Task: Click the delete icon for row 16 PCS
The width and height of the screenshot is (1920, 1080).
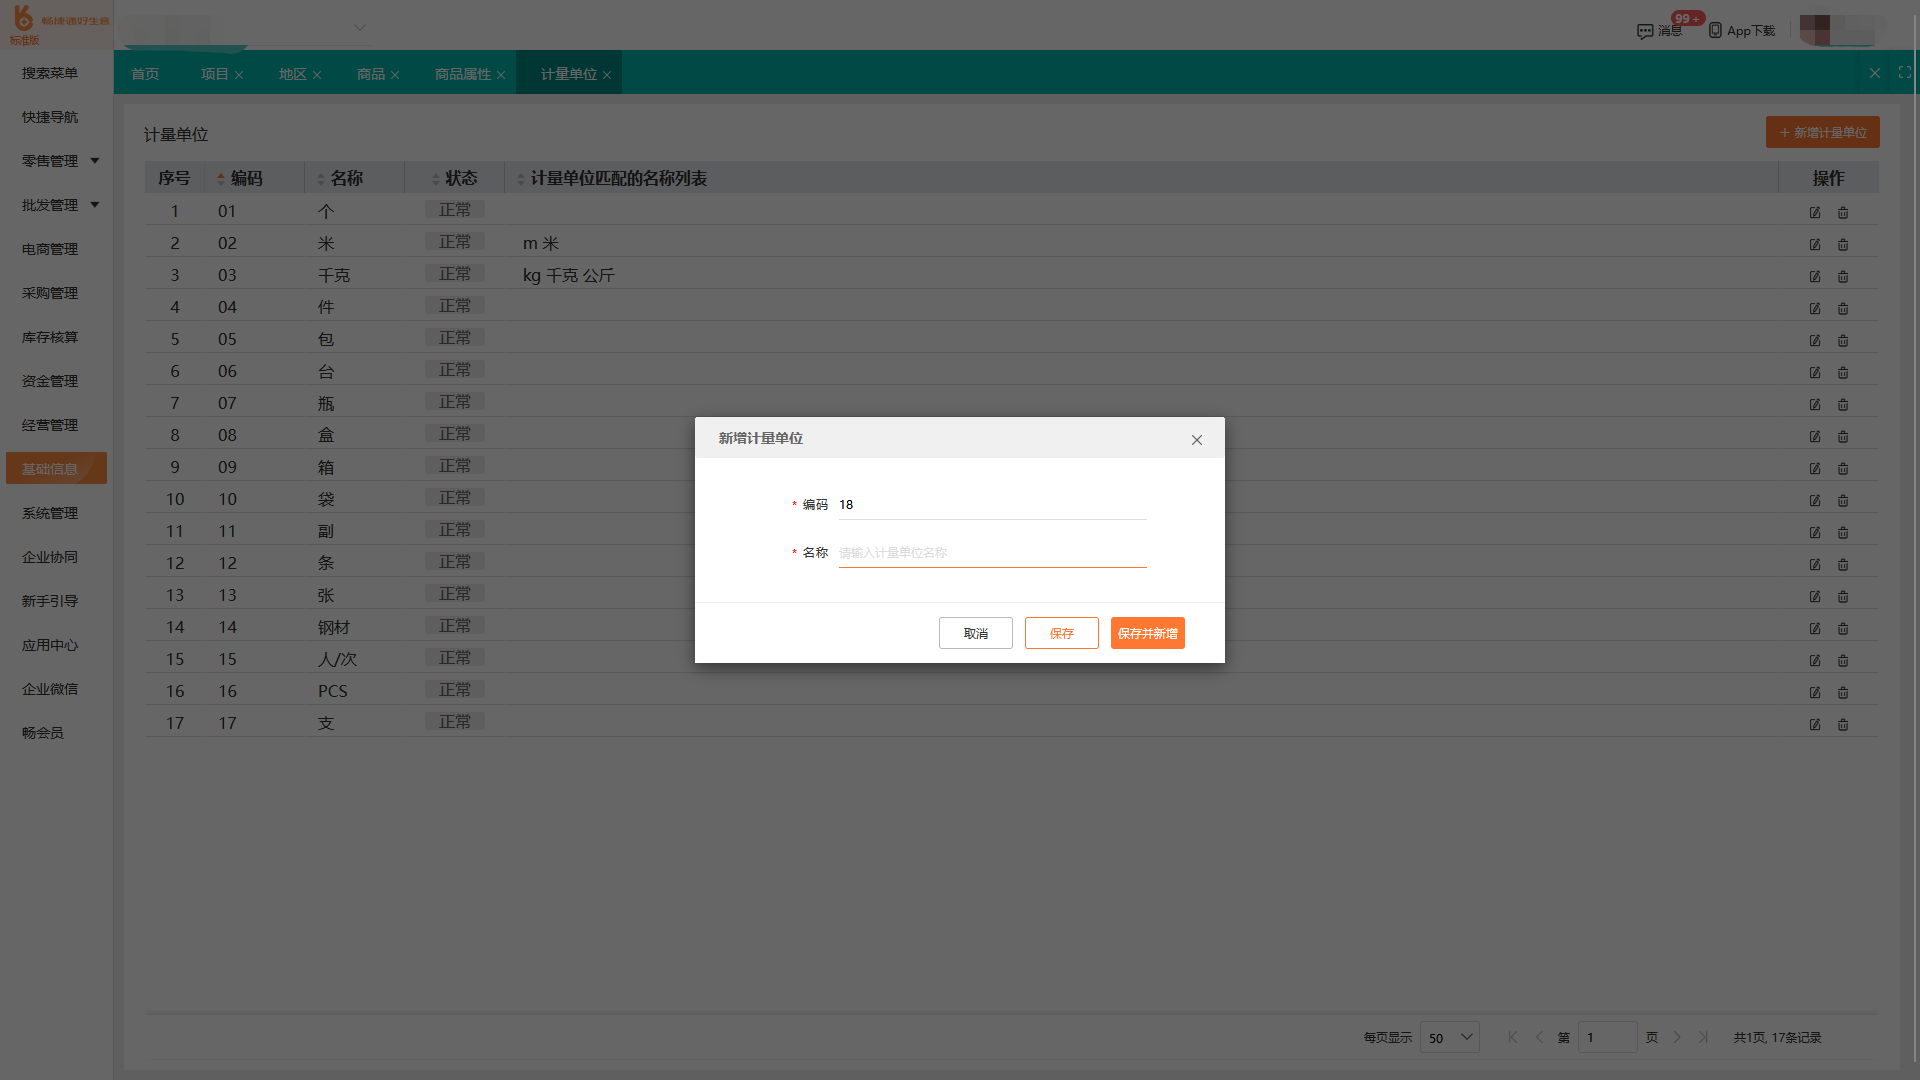Action: click(x=1844, y=691)
